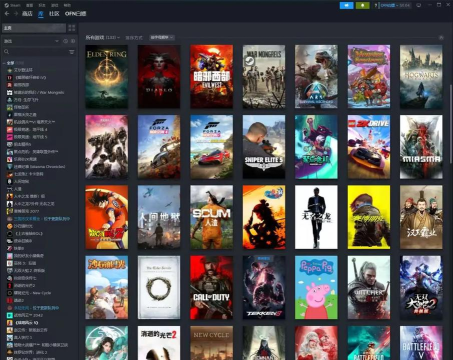Go back with the left arrow

tap(7, 14)
